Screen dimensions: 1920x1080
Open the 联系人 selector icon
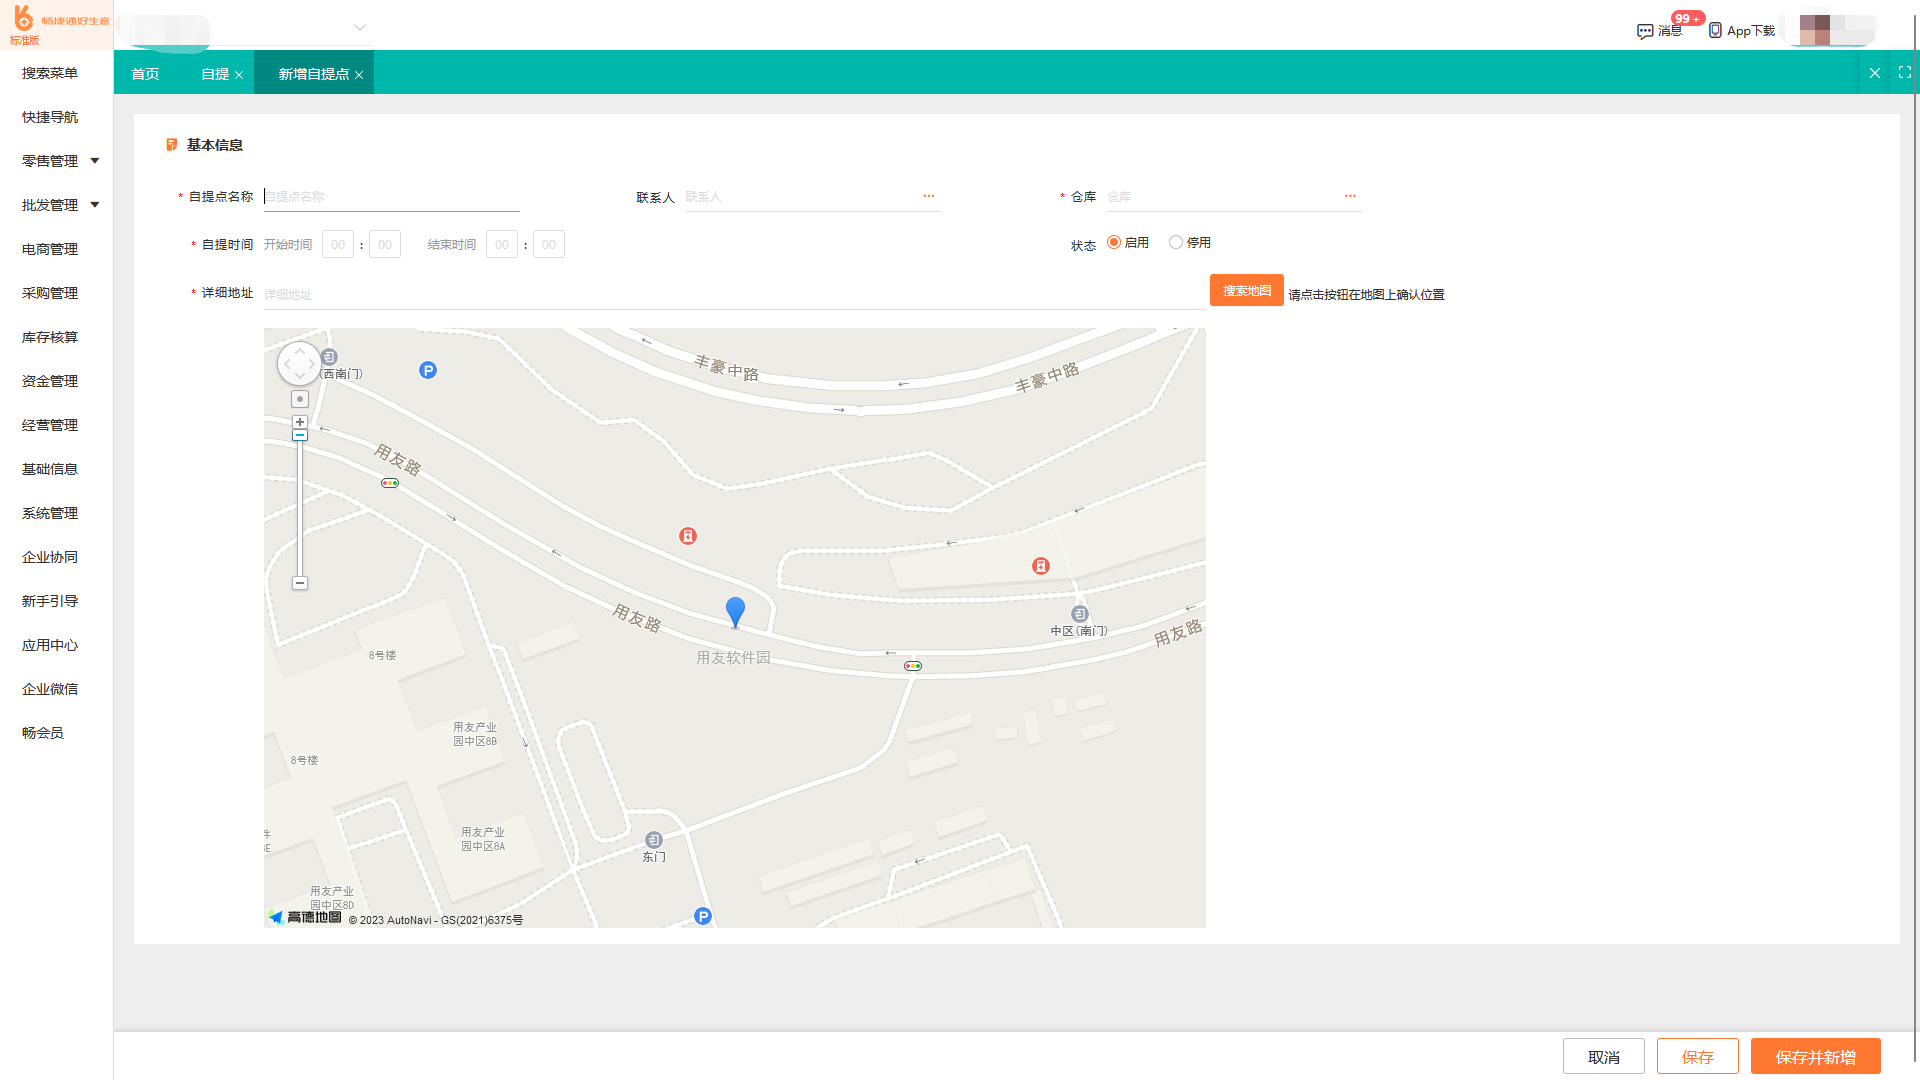930,195
